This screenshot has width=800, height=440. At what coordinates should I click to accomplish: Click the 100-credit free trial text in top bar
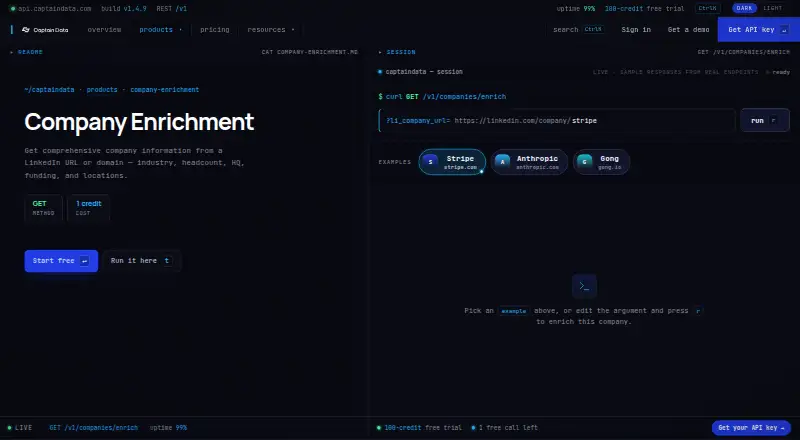tap(644, 9)
